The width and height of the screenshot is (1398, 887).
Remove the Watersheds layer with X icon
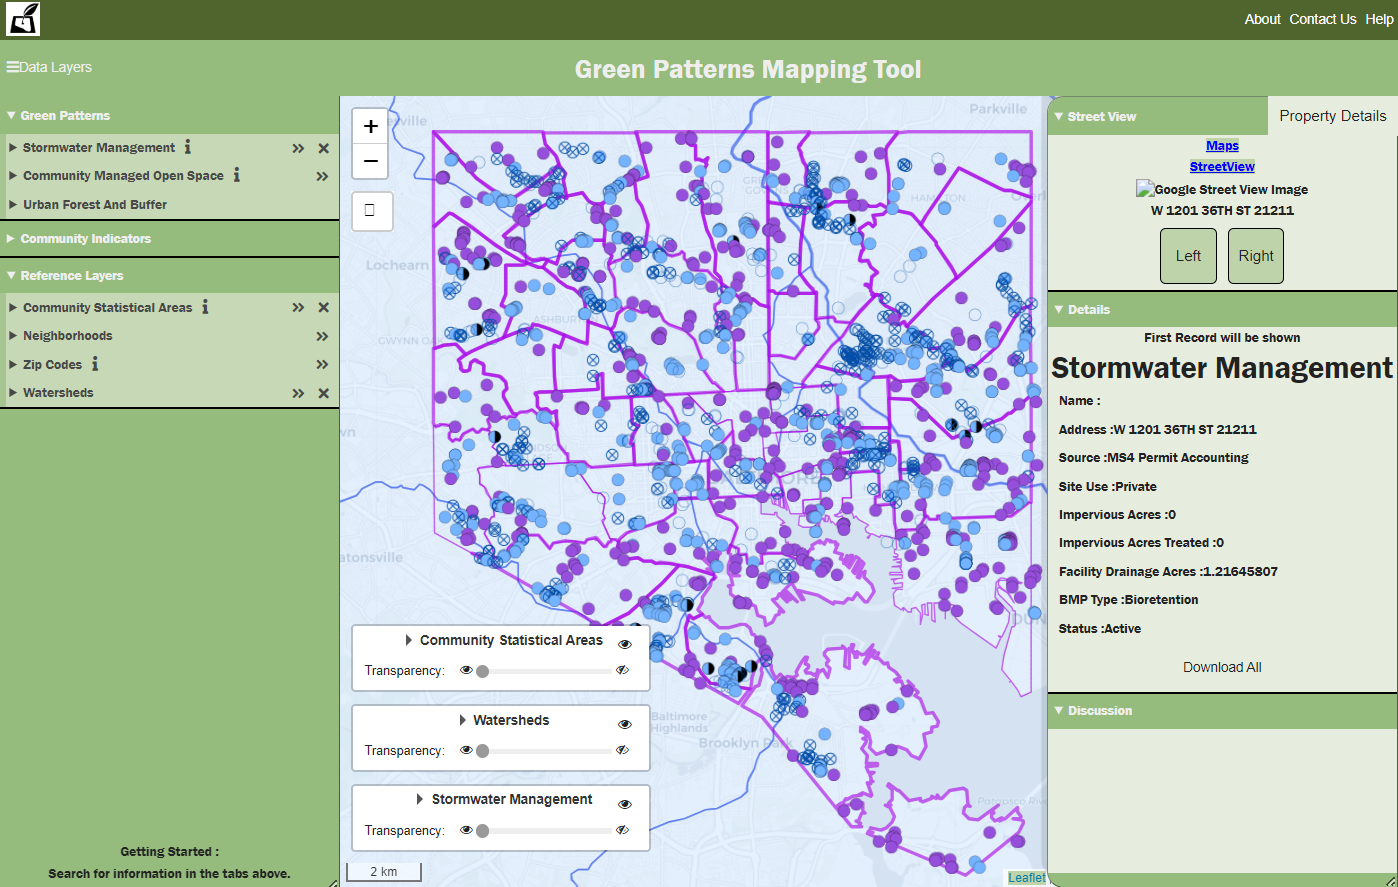[x=323, y=393]
